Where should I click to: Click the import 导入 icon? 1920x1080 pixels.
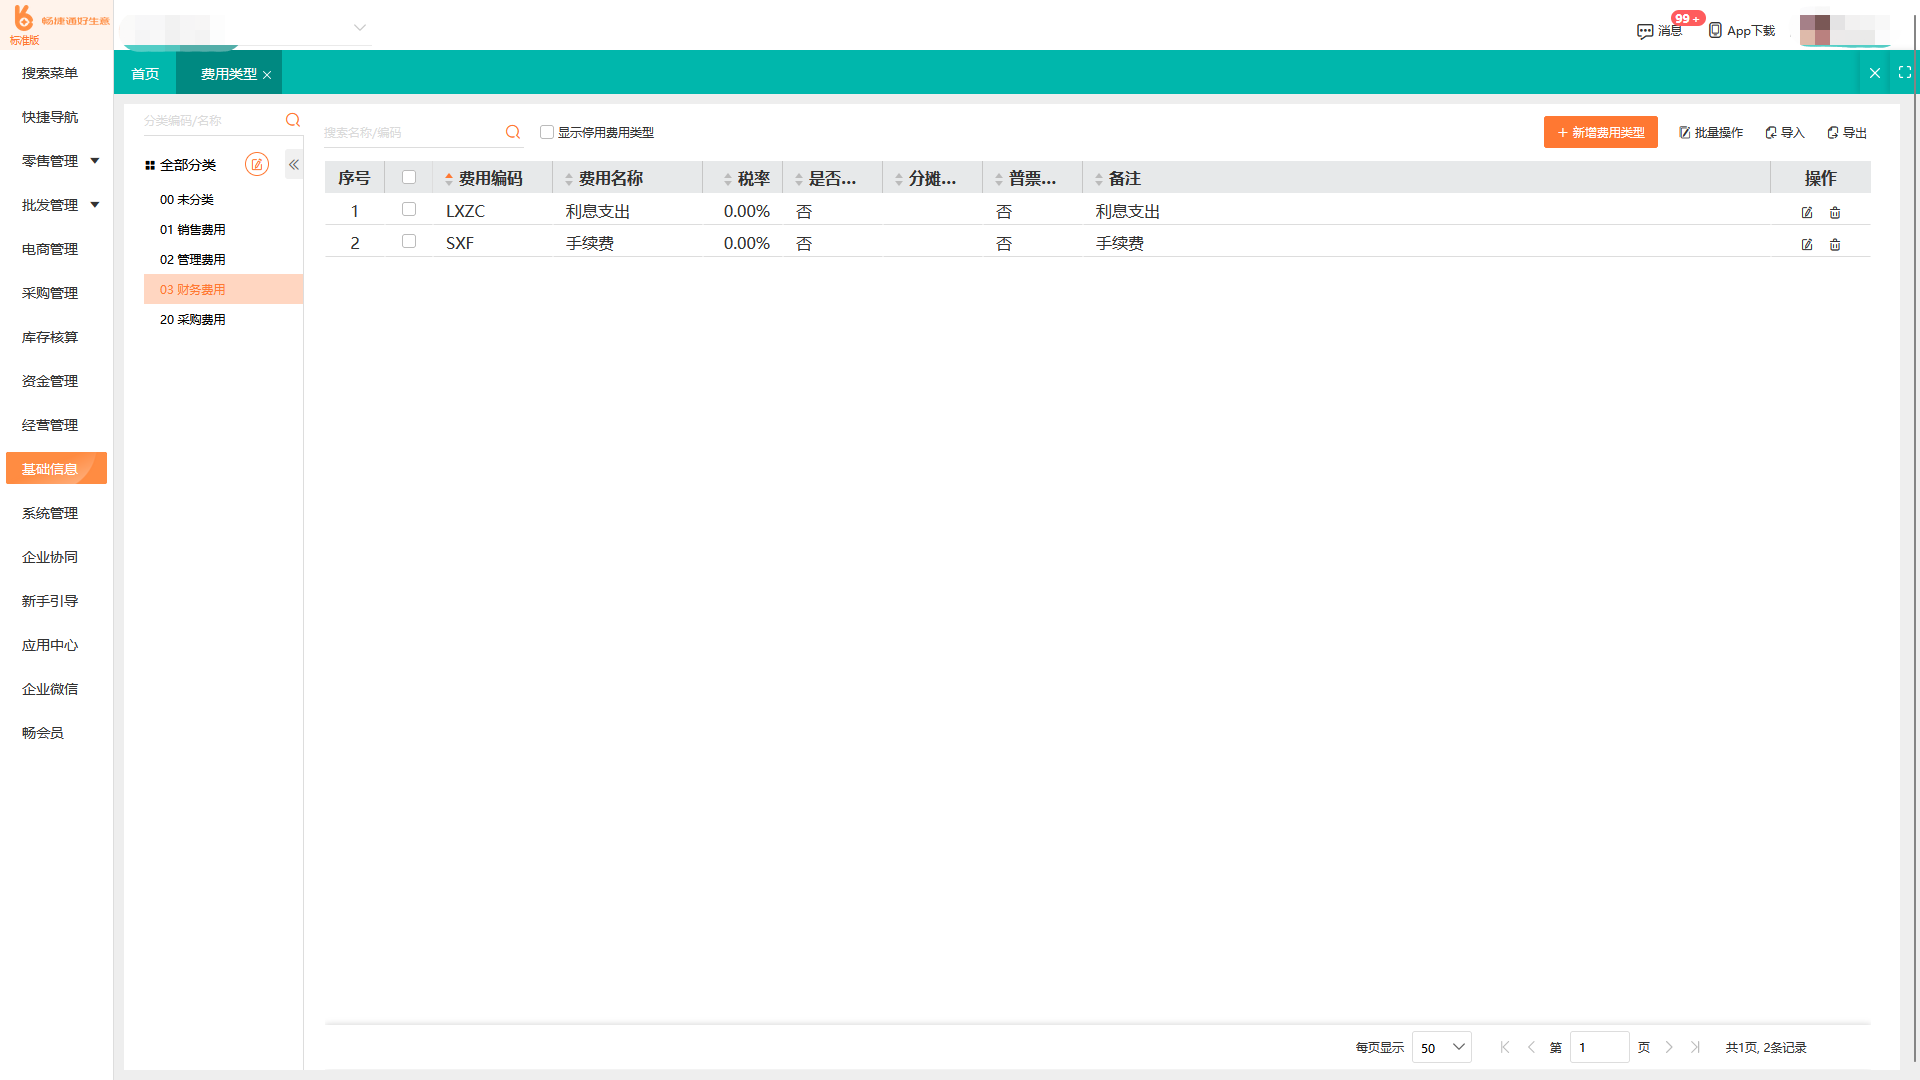1787,131
